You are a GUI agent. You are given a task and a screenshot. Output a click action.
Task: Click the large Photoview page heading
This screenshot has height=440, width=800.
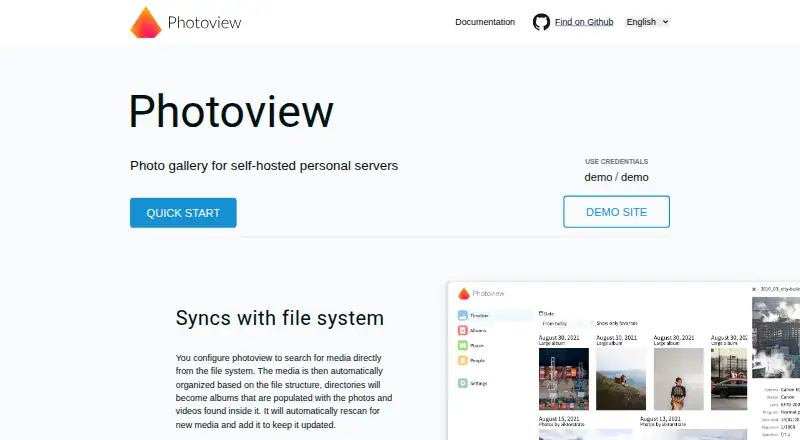(231, 111)
